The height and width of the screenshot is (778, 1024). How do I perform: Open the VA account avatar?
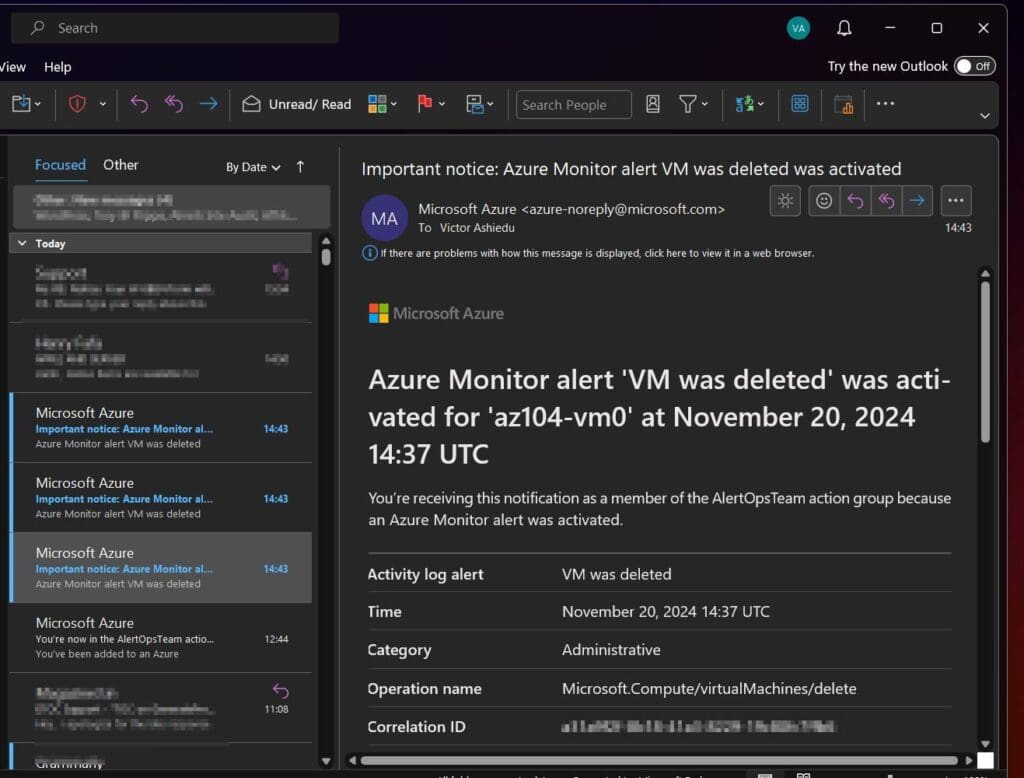point(798,28)
